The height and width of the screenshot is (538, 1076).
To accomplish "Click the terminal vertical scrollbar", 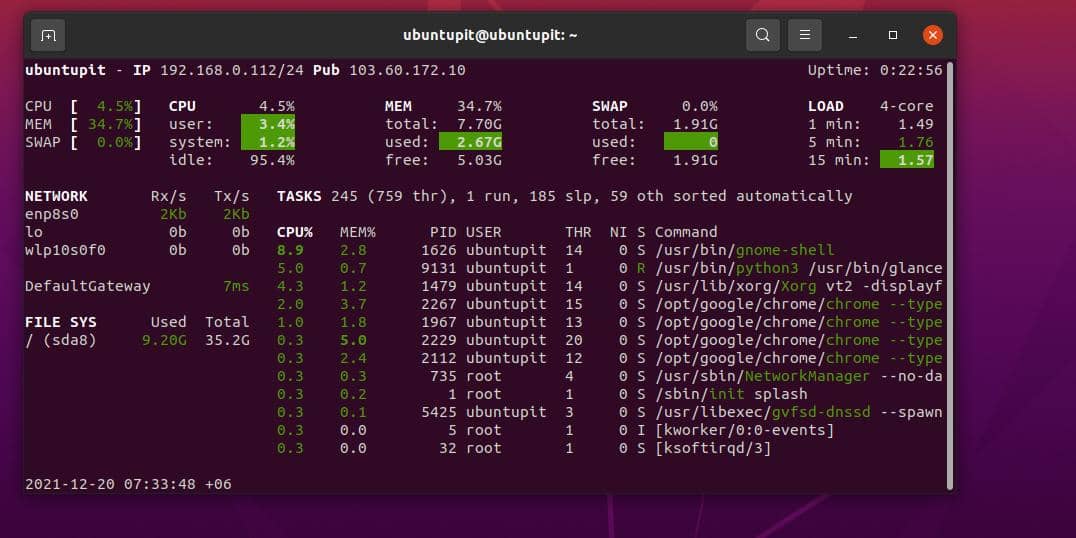I will point(950,275).
